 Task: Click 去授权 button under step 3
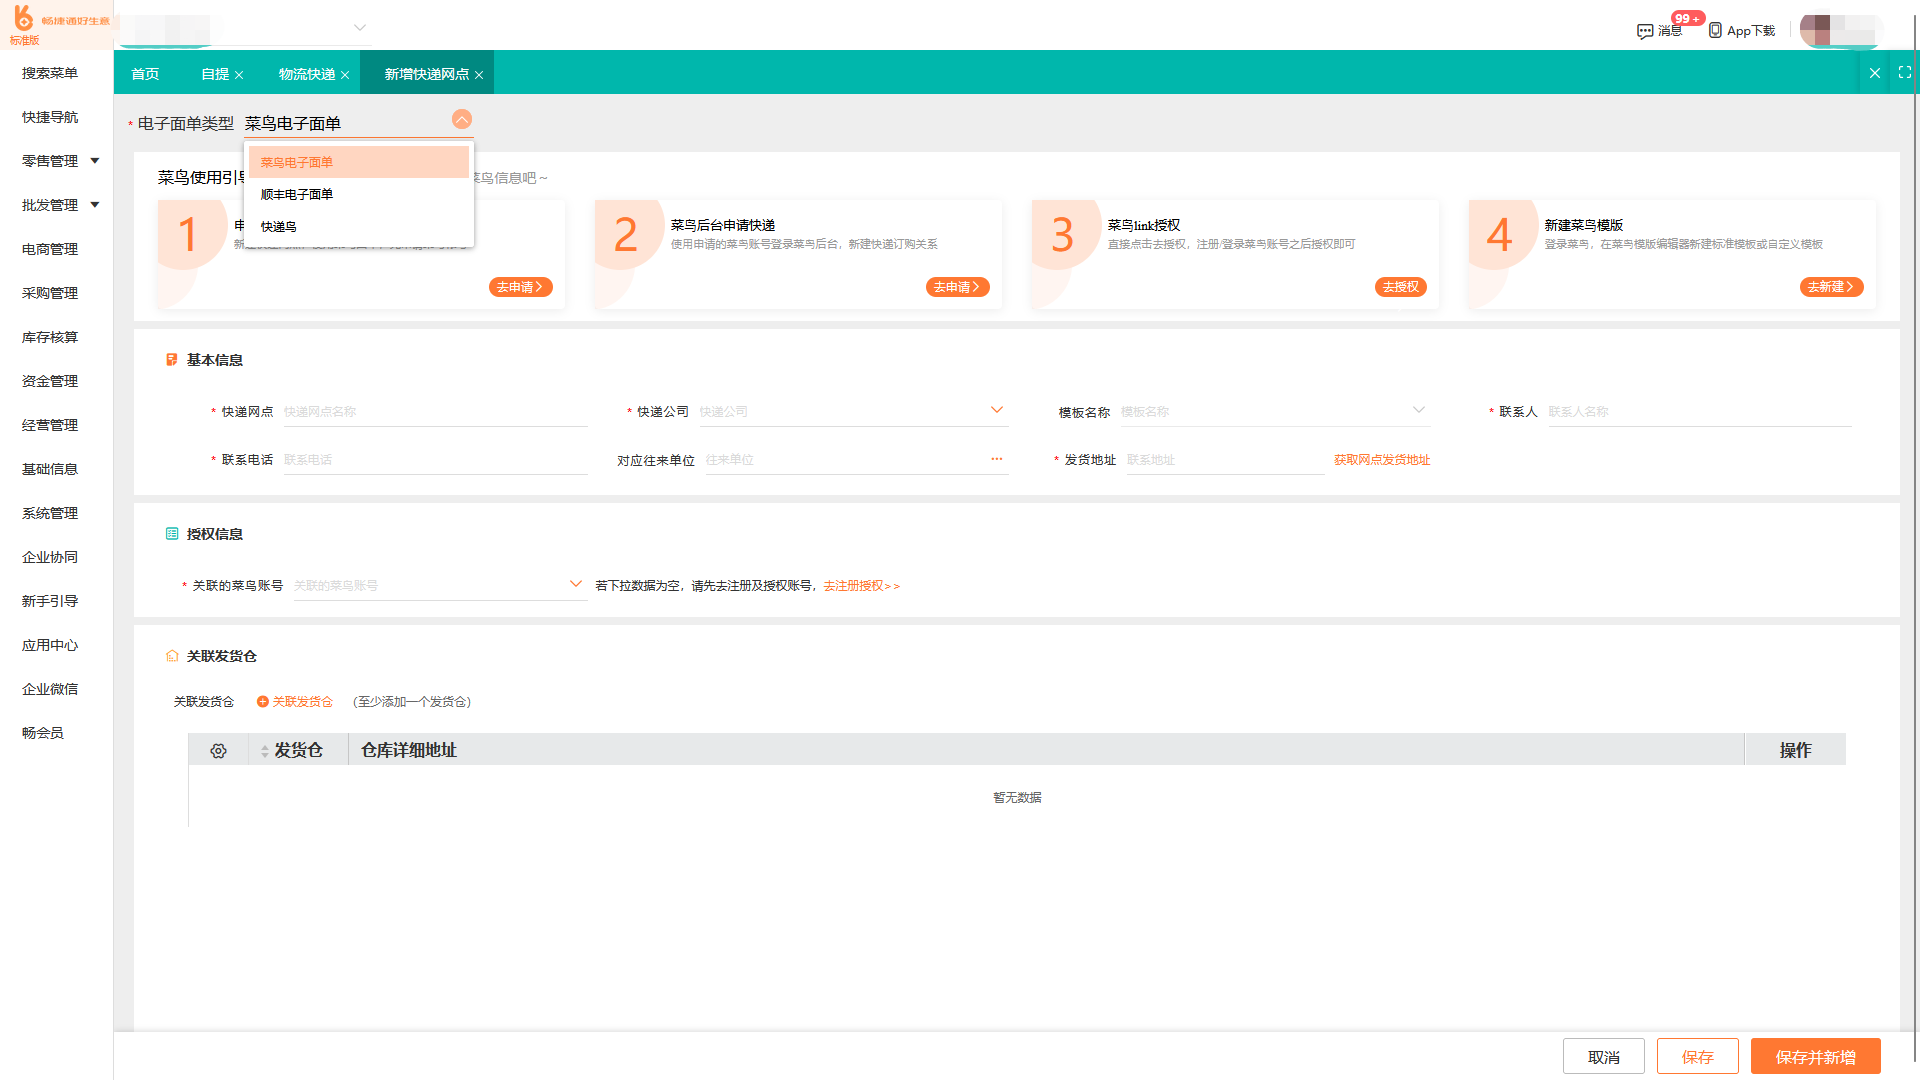pos(1403,287)
